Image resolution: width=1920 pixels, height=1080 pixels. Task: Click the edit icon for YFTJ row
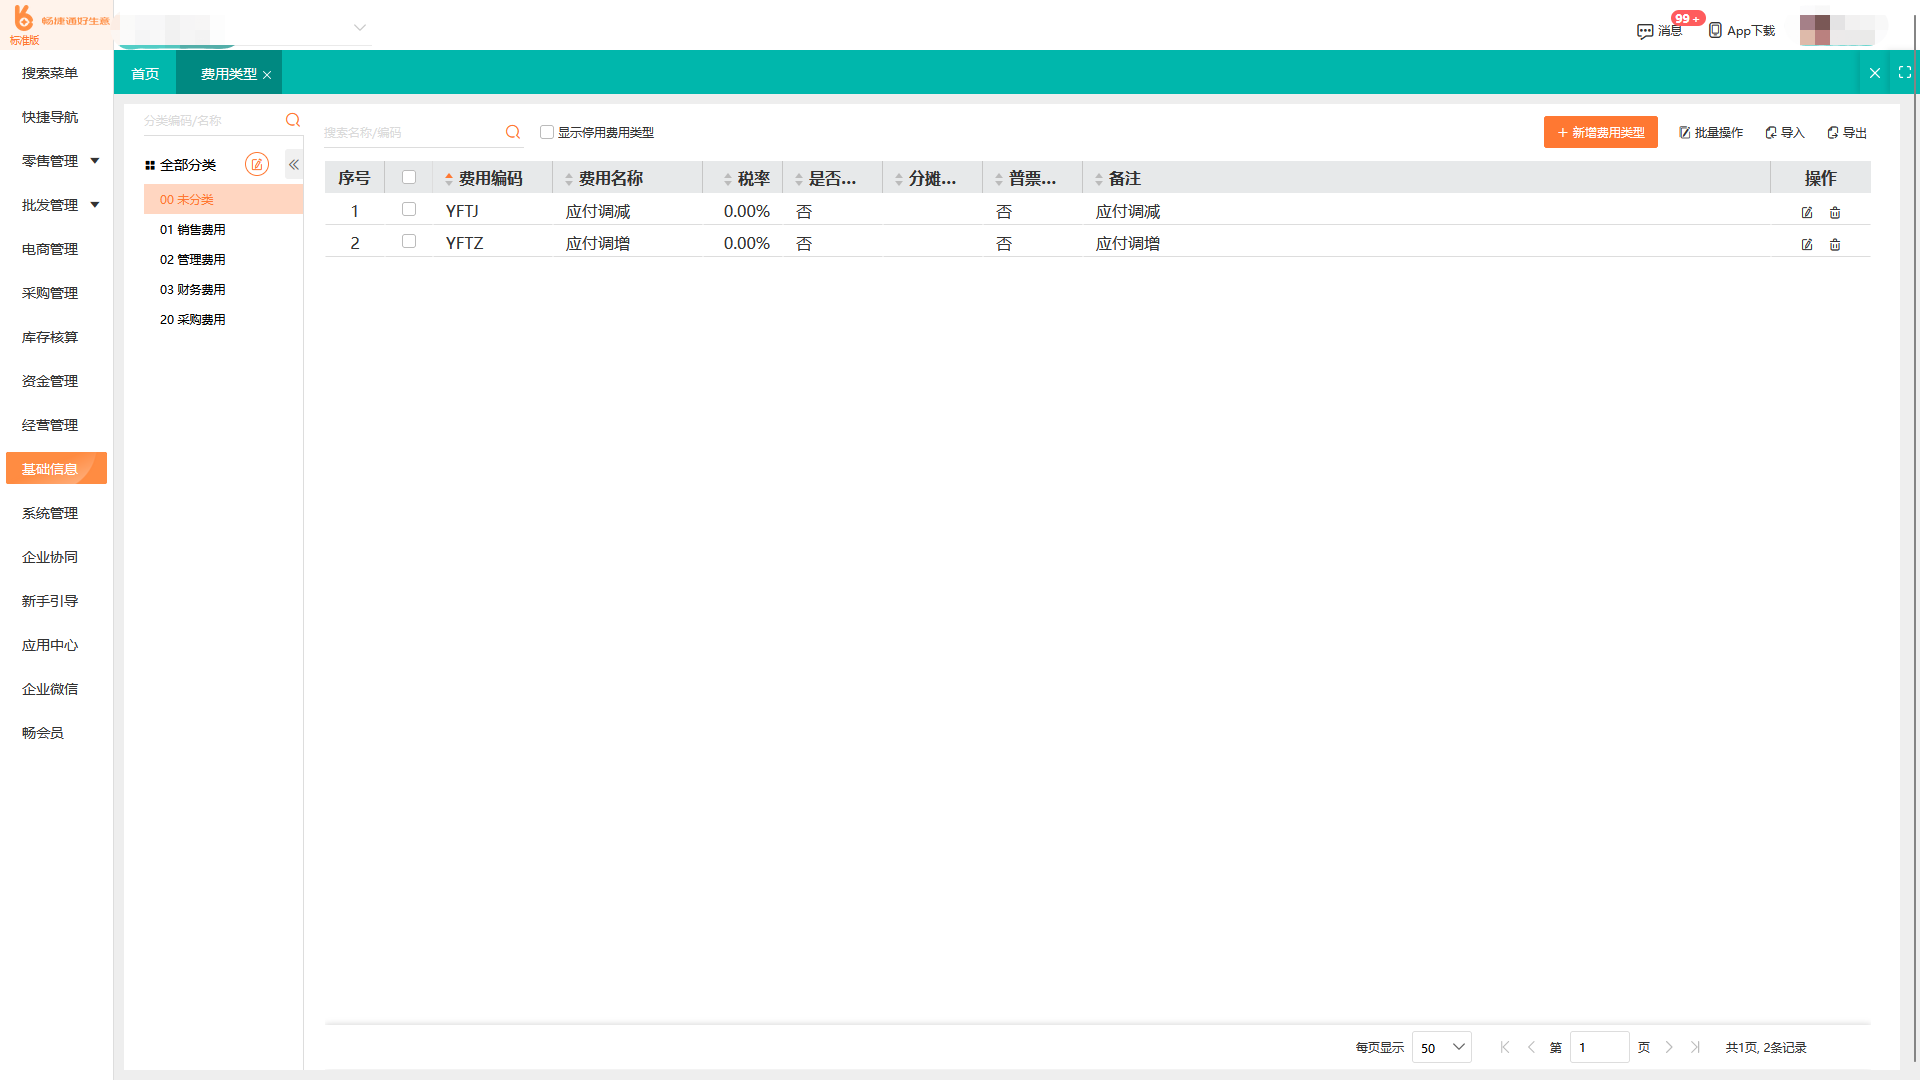(x=1807, y=212)
